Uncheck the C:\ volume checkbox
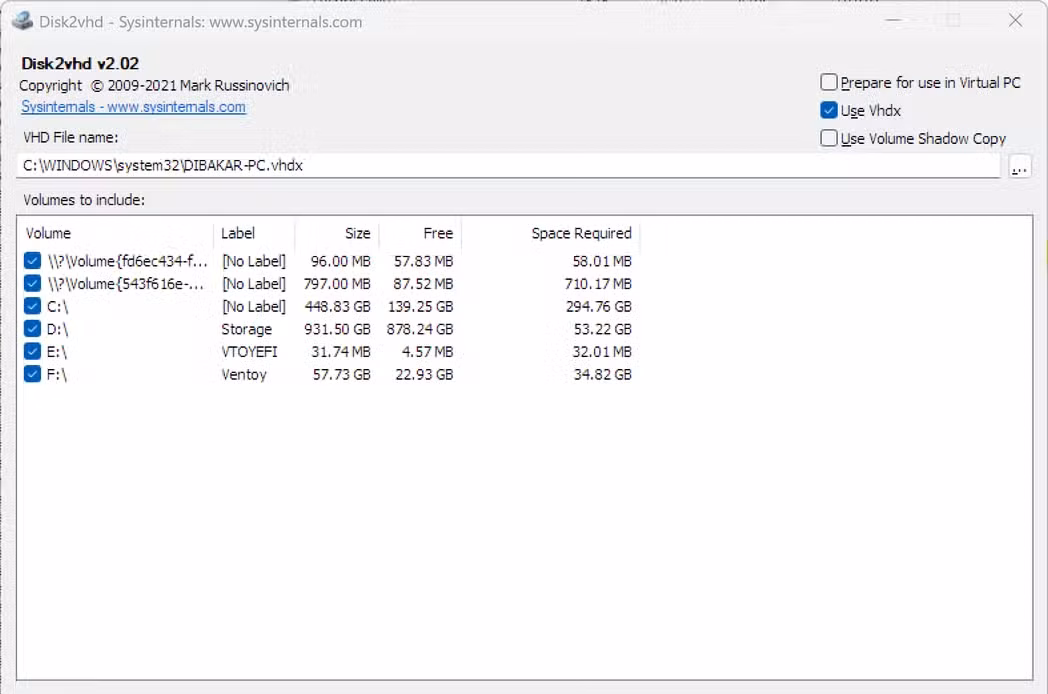Screen dimensions: 1048x694 click(x=32, y=306)
